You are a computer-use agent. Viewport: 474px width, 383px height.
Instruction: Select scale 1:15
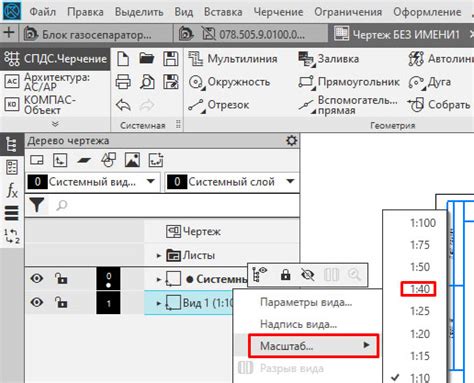click(420, 356)
